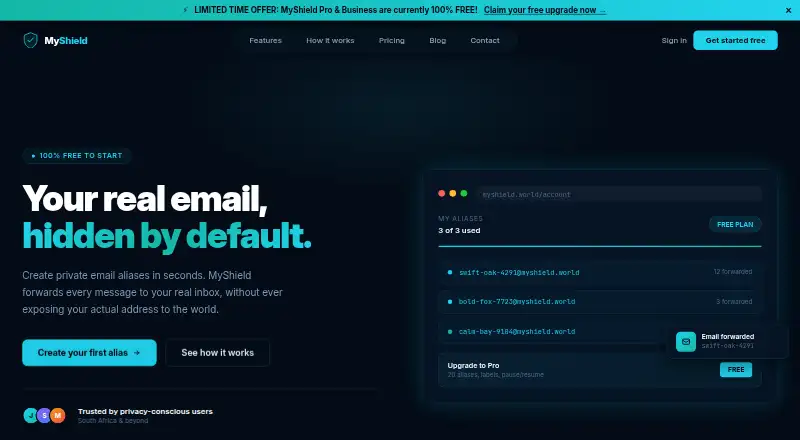
Task: Click the purple S user avatar
Action: 44,415
